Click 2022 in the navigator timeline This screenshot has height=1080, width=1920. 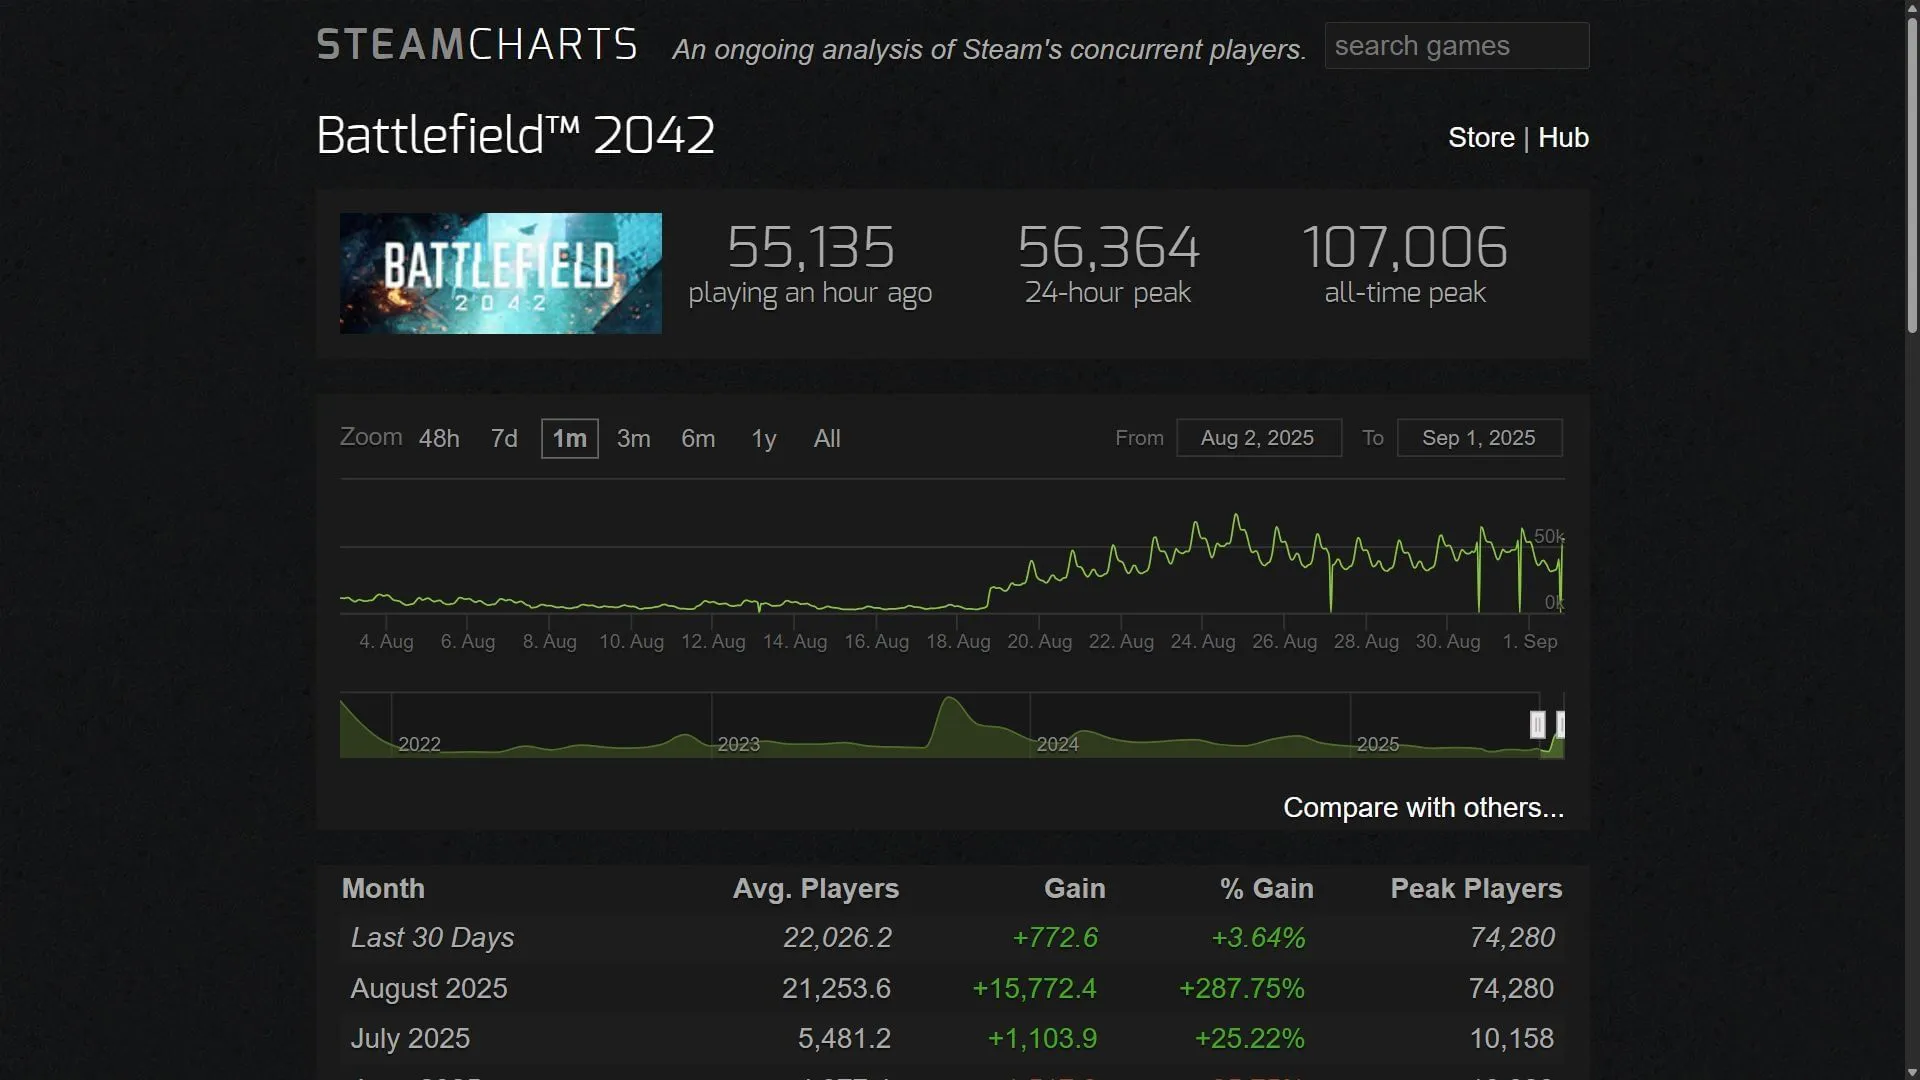pyautogui.click(x=419, y=744)
